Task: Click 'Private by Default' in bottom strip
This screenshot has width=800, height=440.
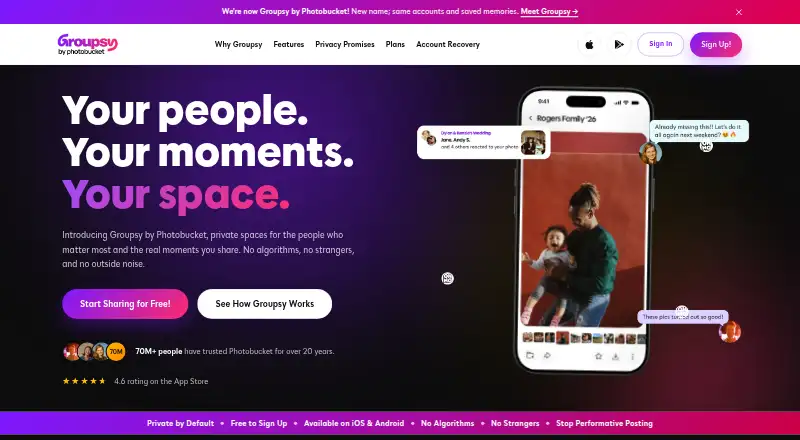Action: 181,423
